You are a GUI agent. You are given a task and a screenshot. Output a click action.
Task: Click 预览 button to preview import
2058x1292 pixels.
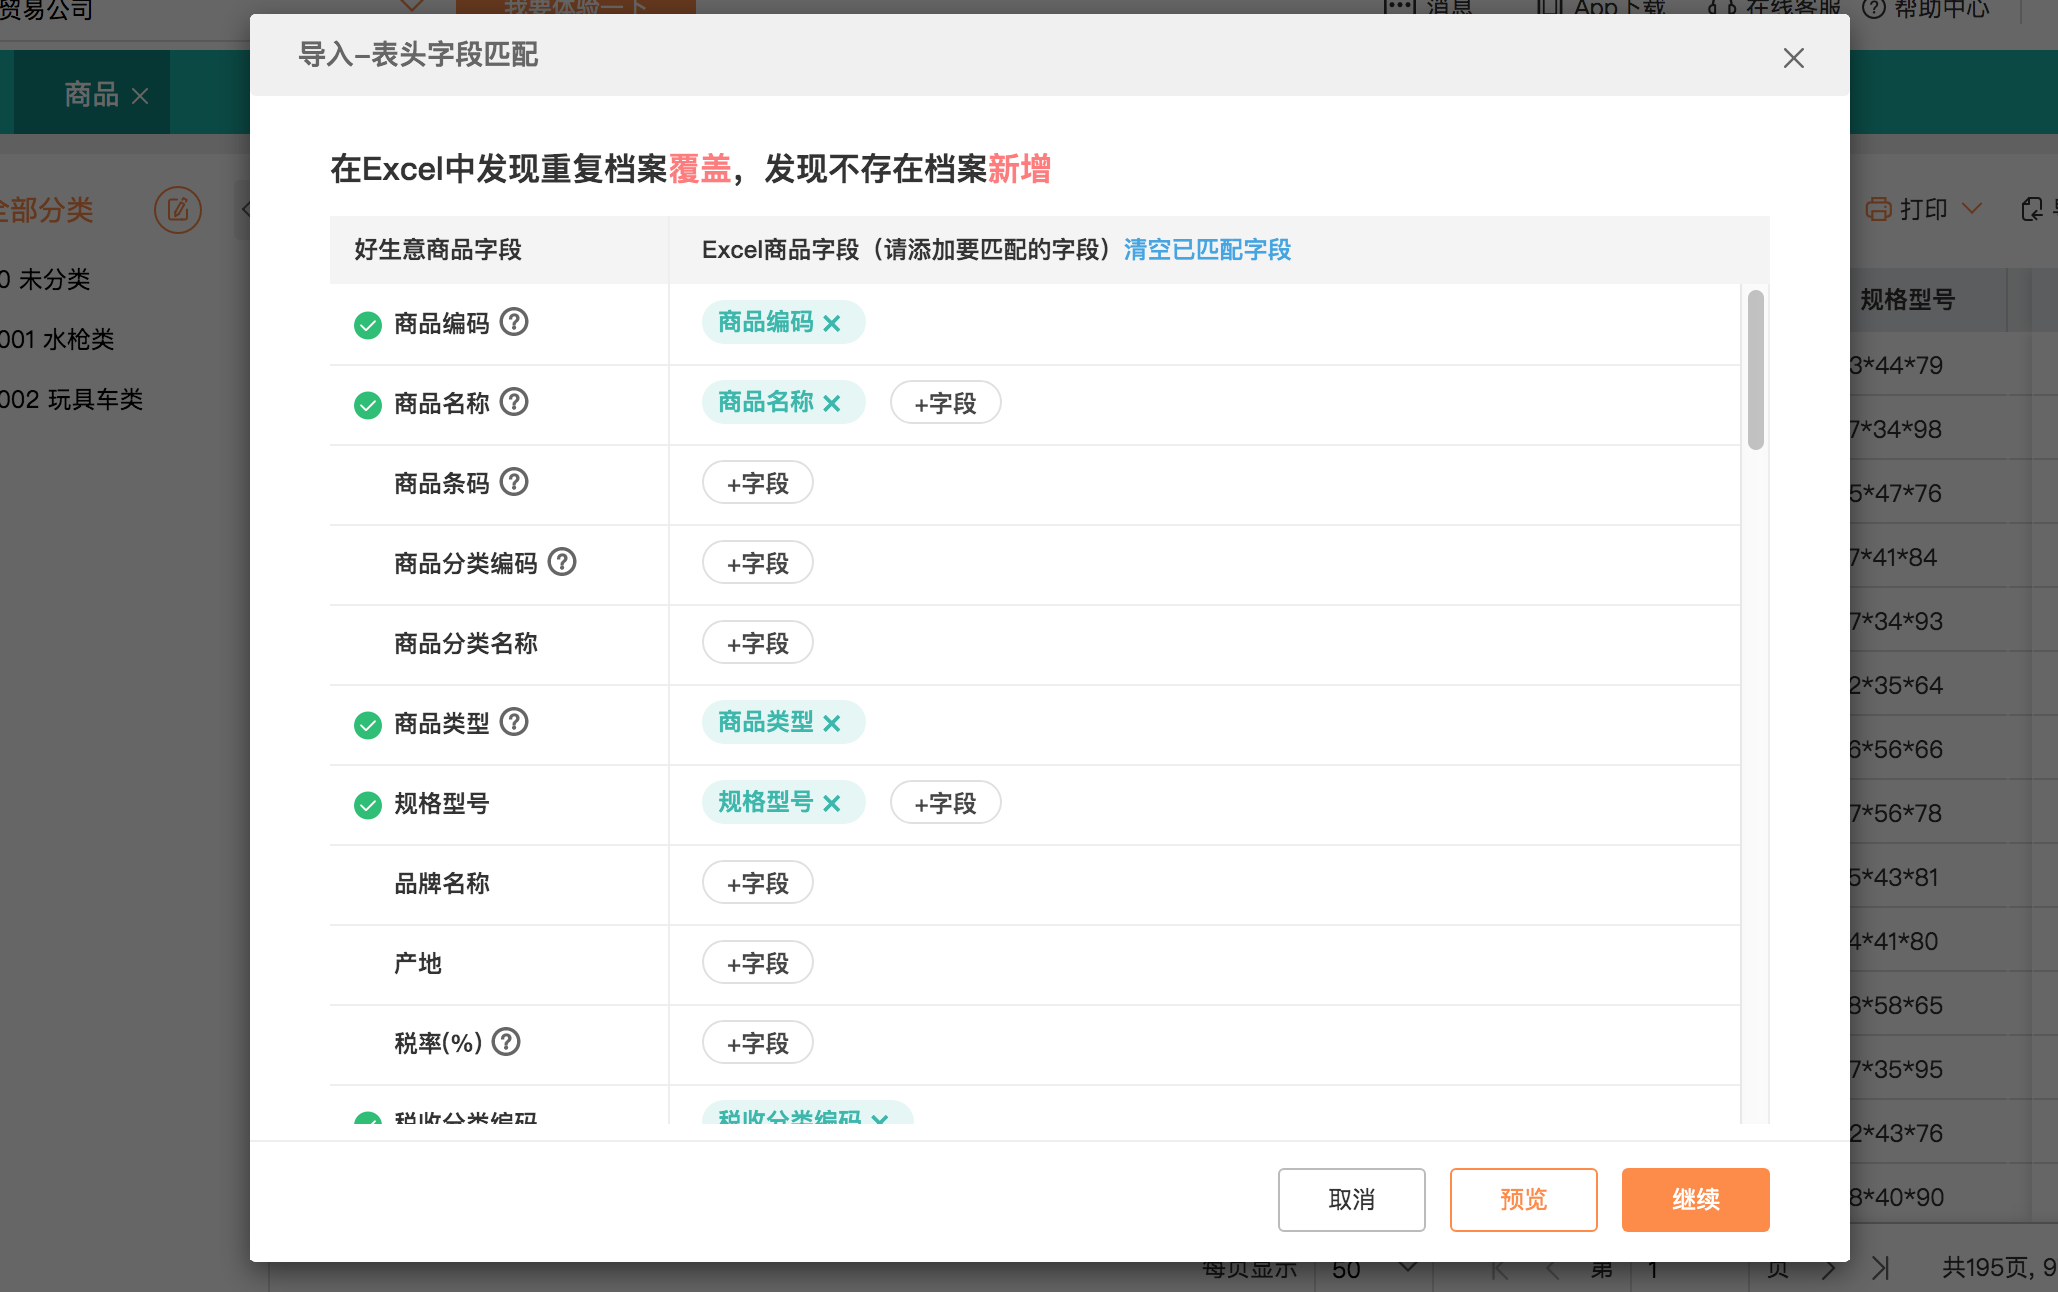point(1524,1198)
